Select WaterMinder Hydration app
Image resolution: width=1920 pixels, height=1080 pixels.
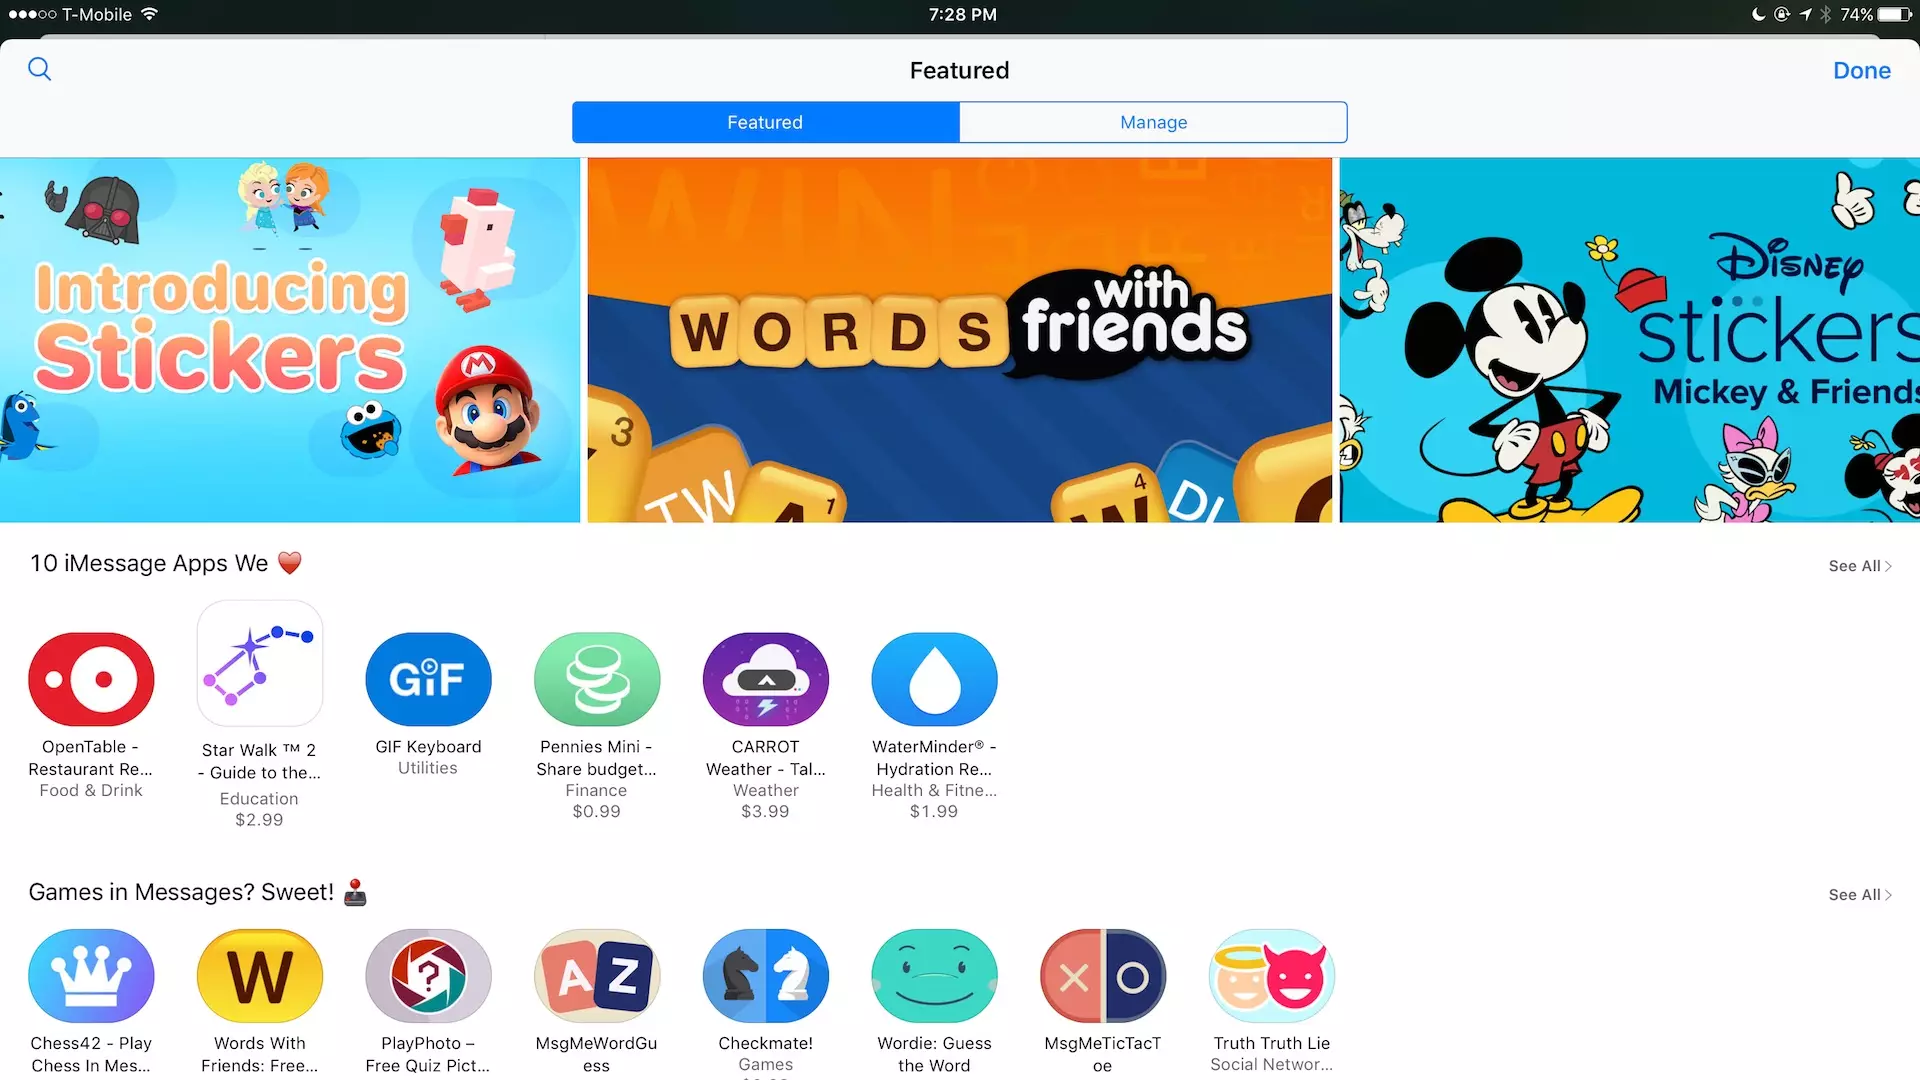click(934, 679)
